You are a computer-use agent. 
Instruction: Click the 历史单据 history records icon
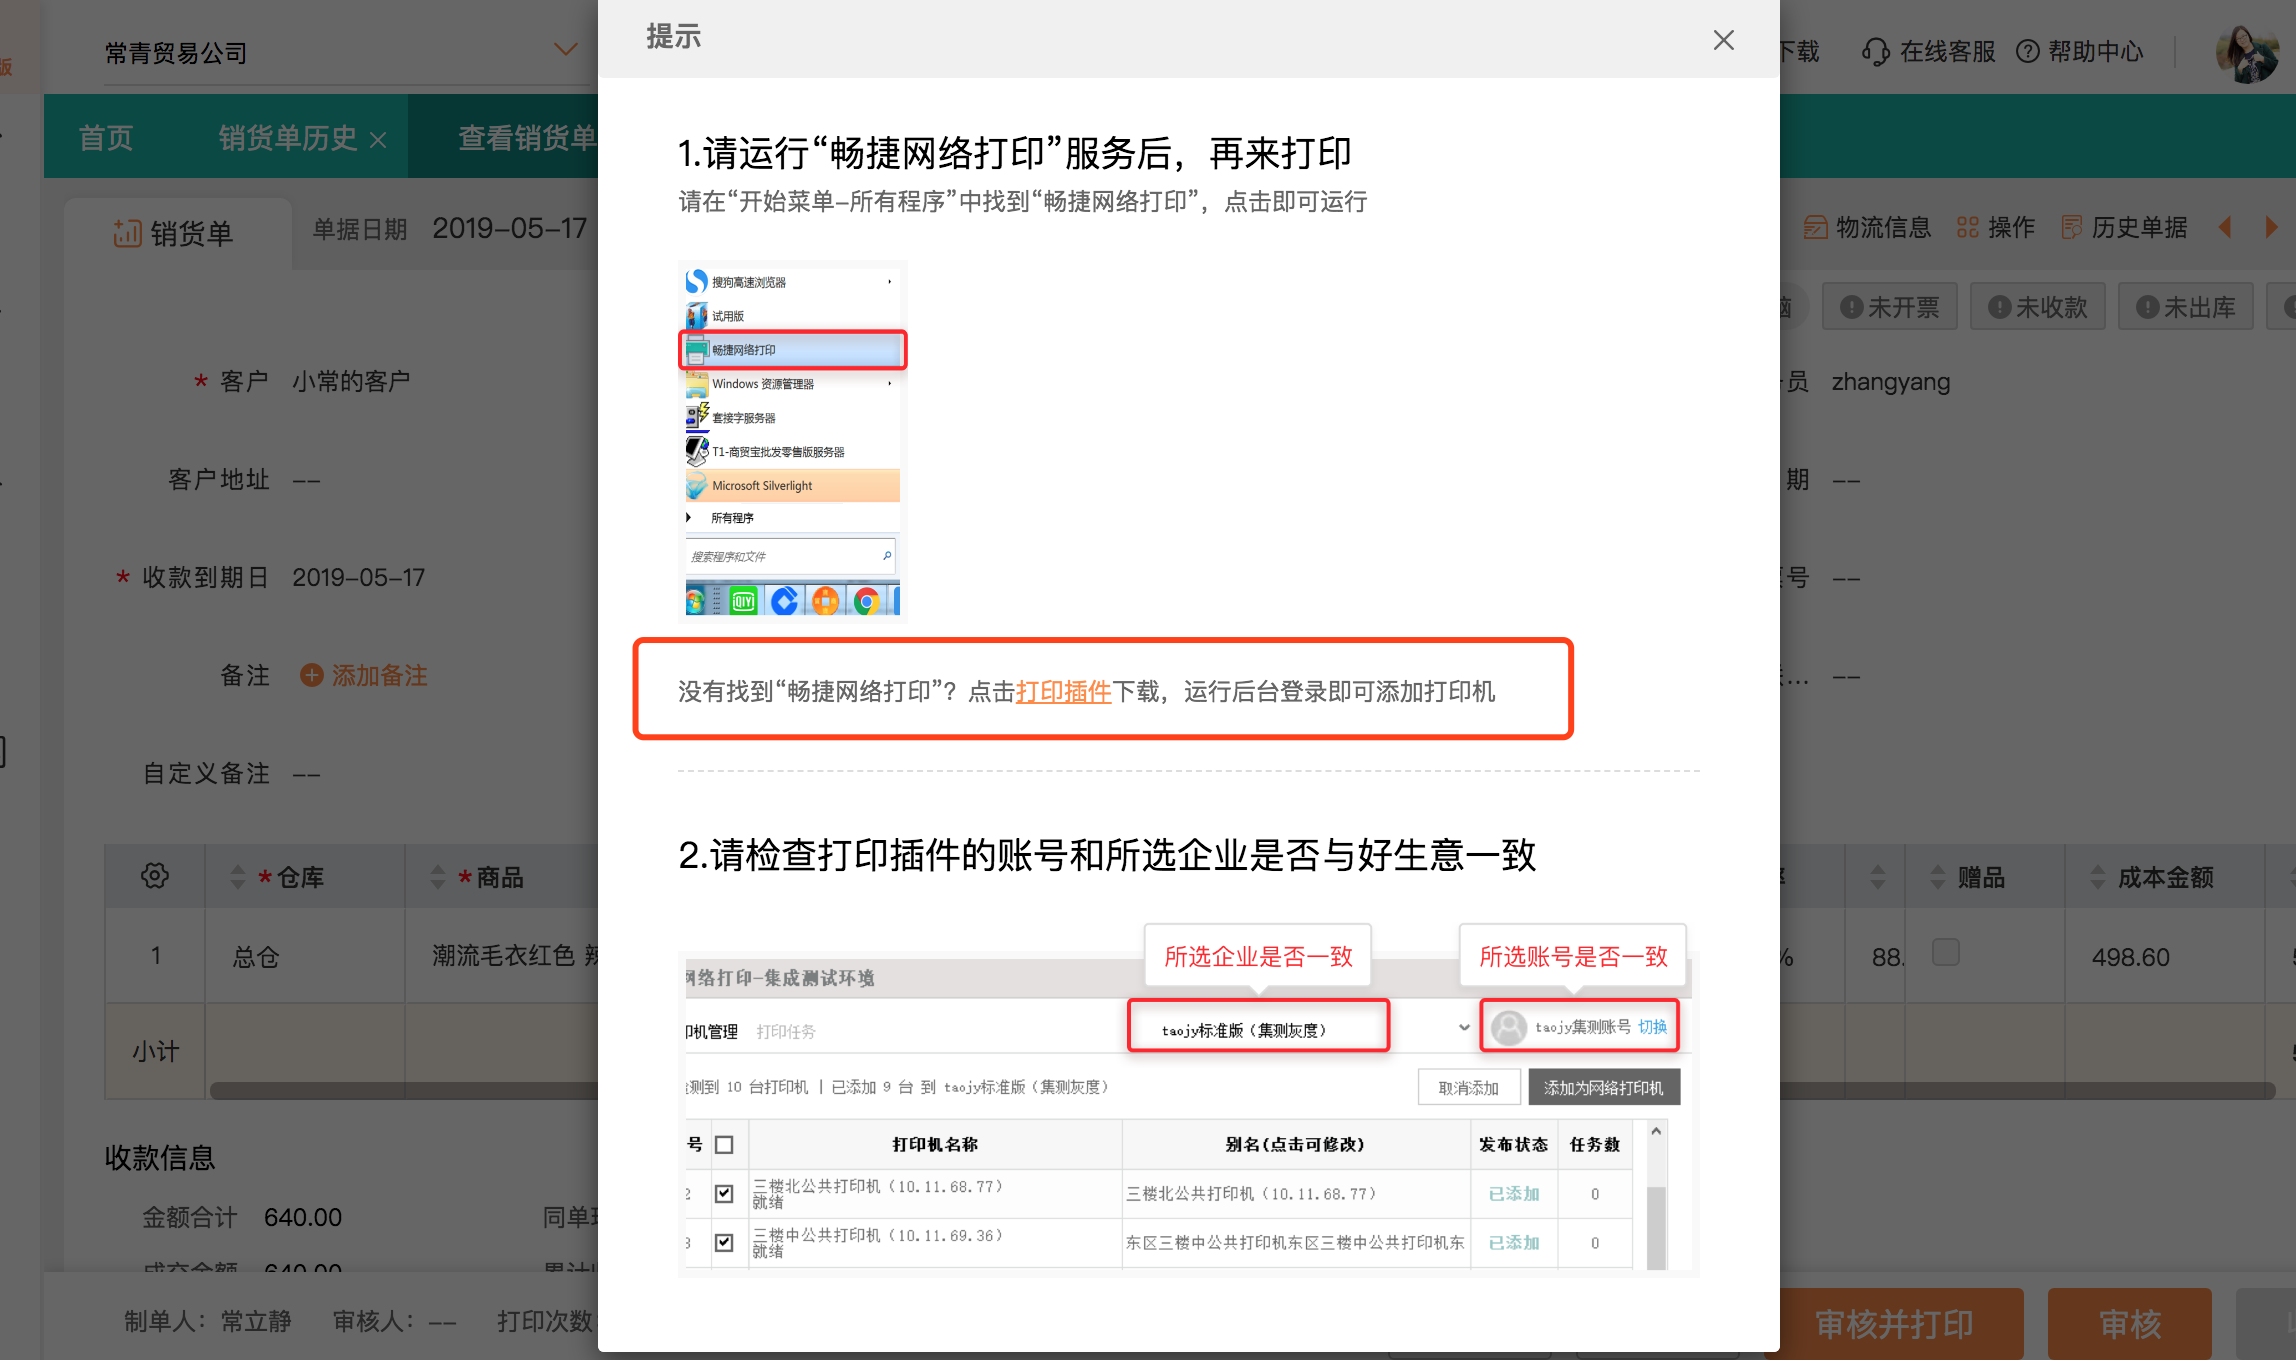coord(2079,228)
